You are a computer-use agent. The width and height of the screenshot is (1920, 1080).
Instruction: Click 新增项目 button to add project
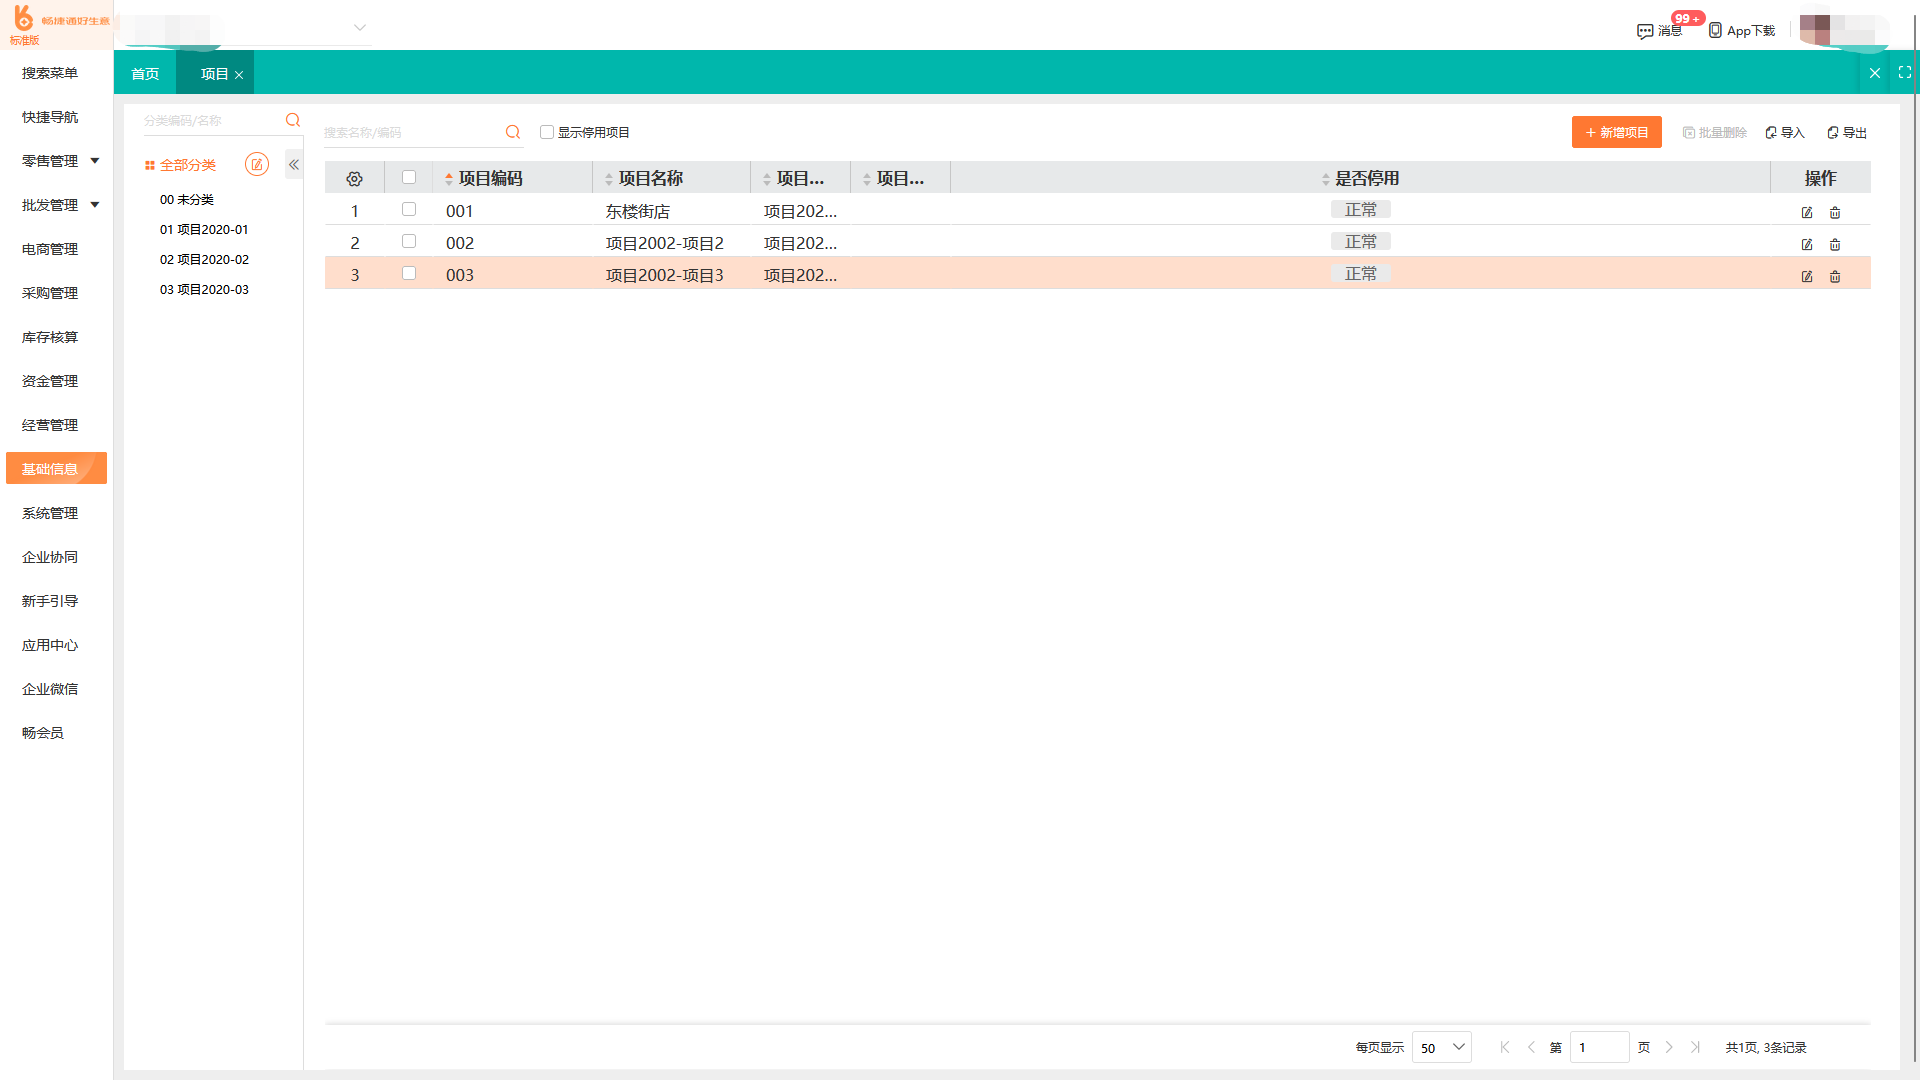[x=1615, y=132]
